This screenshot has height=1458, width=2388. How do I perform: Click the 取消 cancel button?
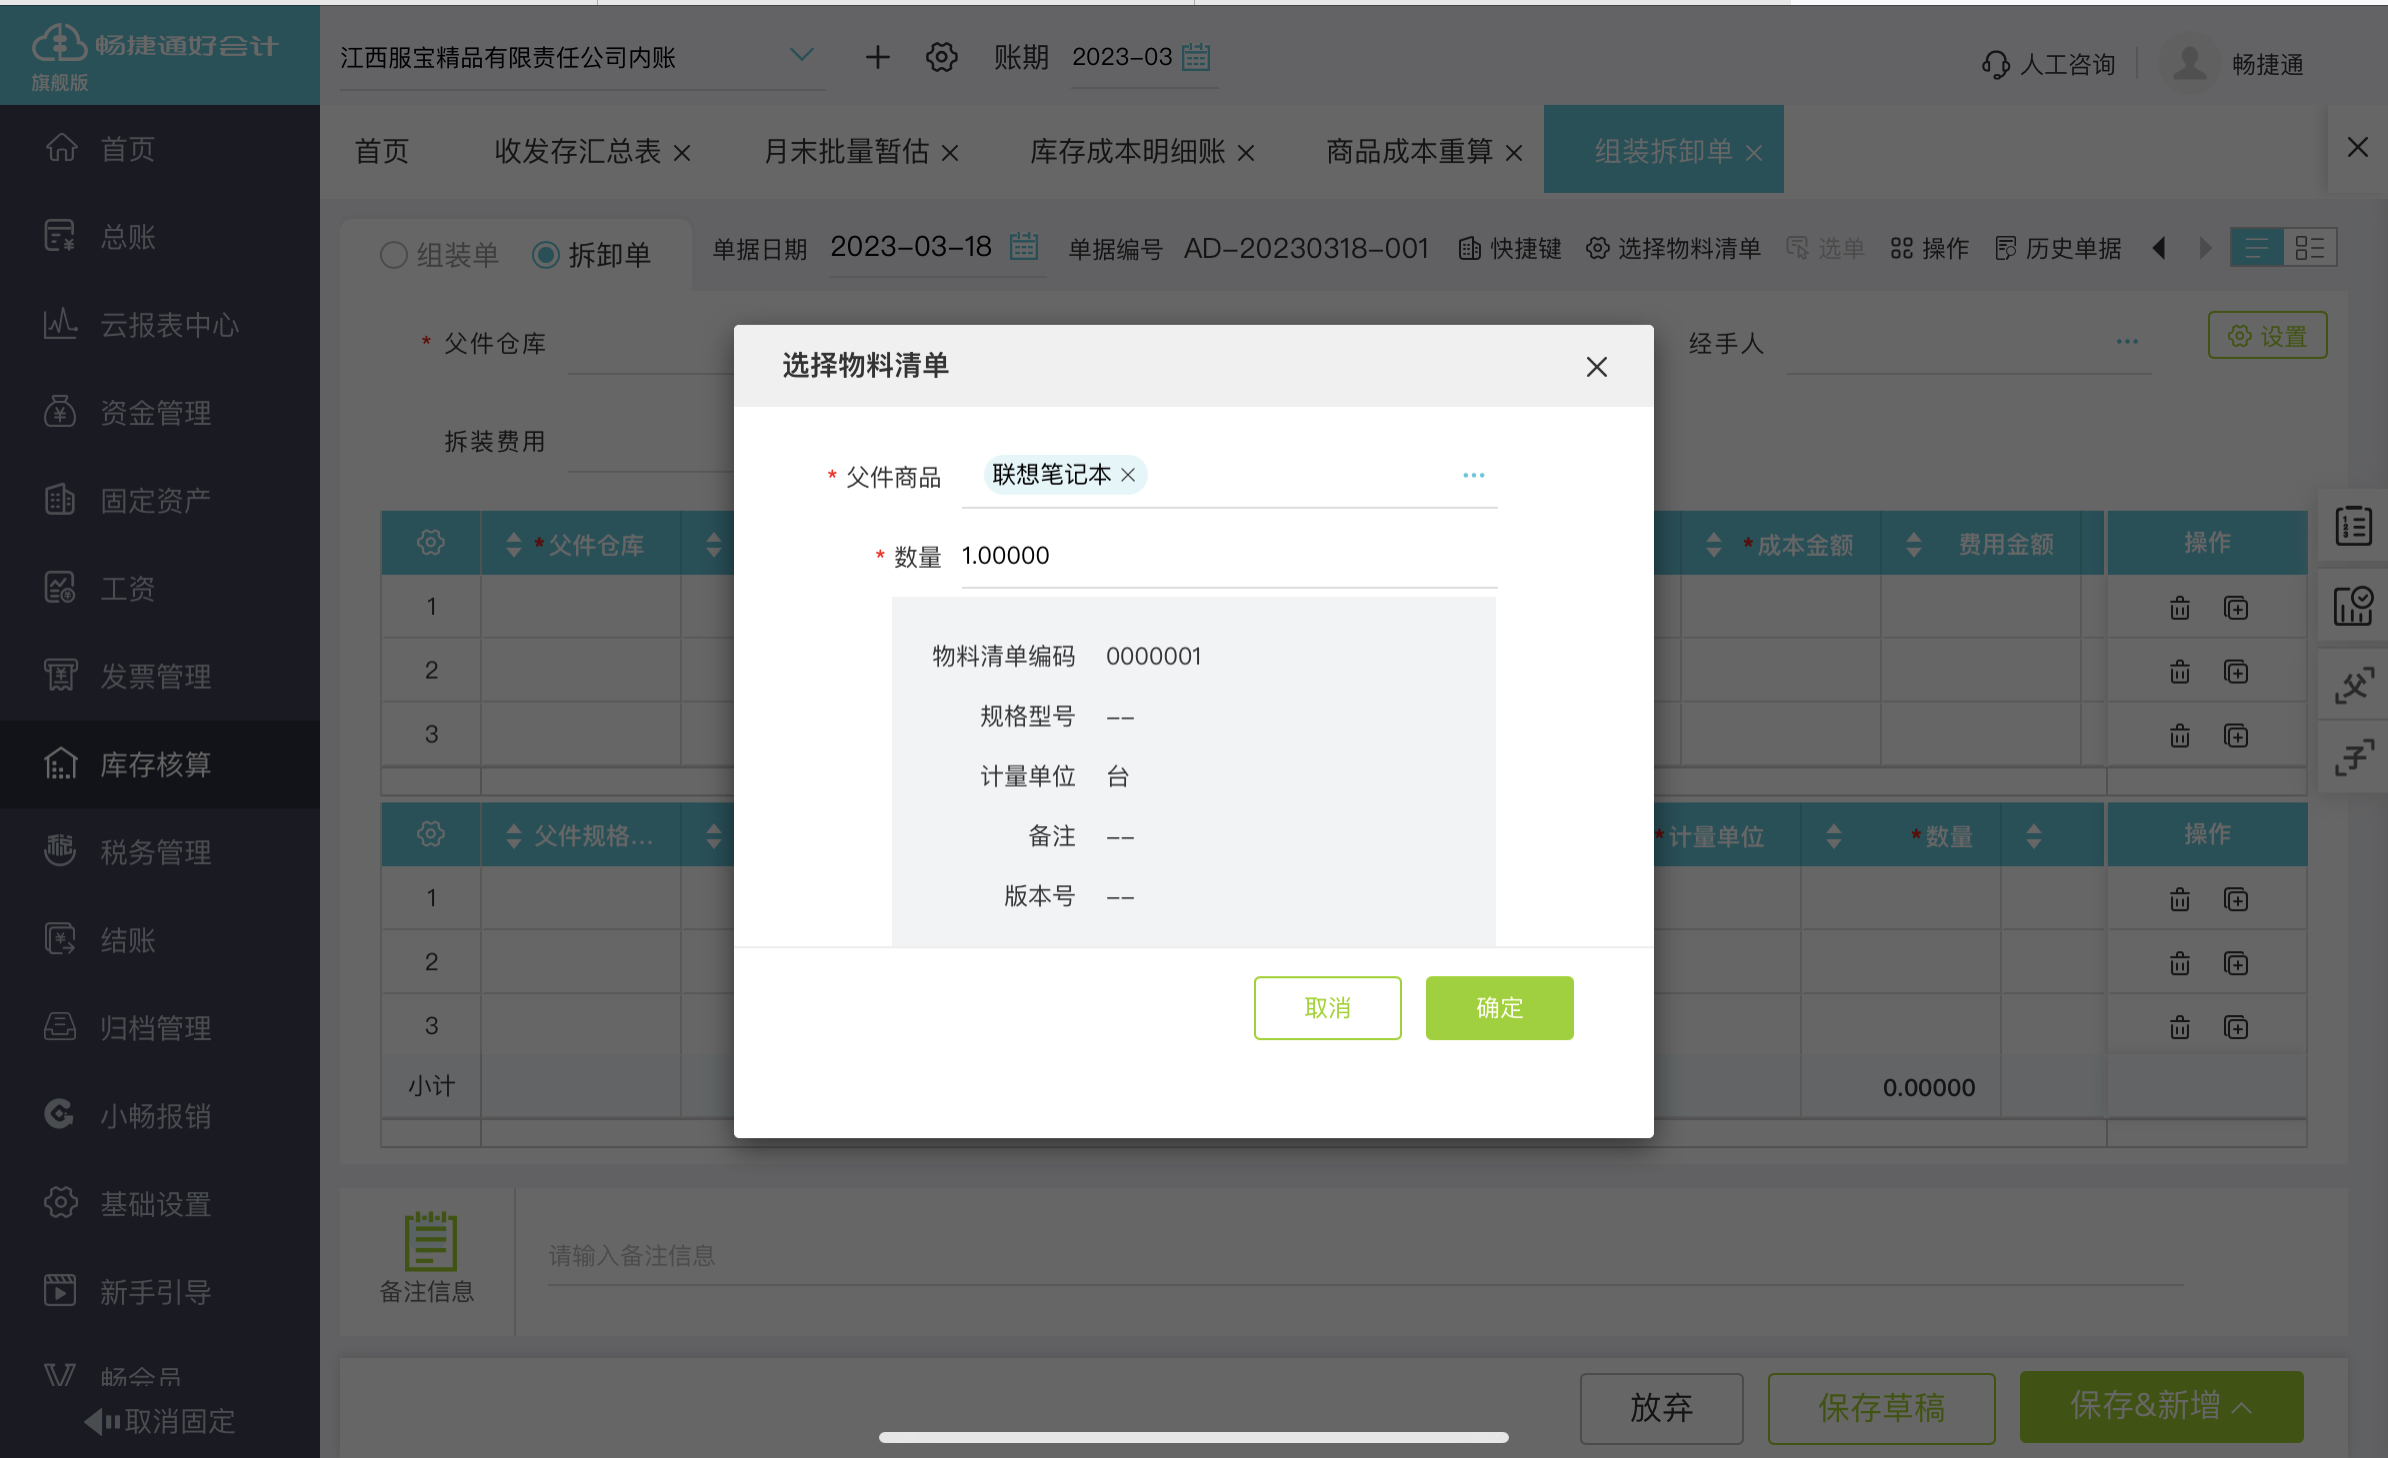click(x=1329, y=1006)
